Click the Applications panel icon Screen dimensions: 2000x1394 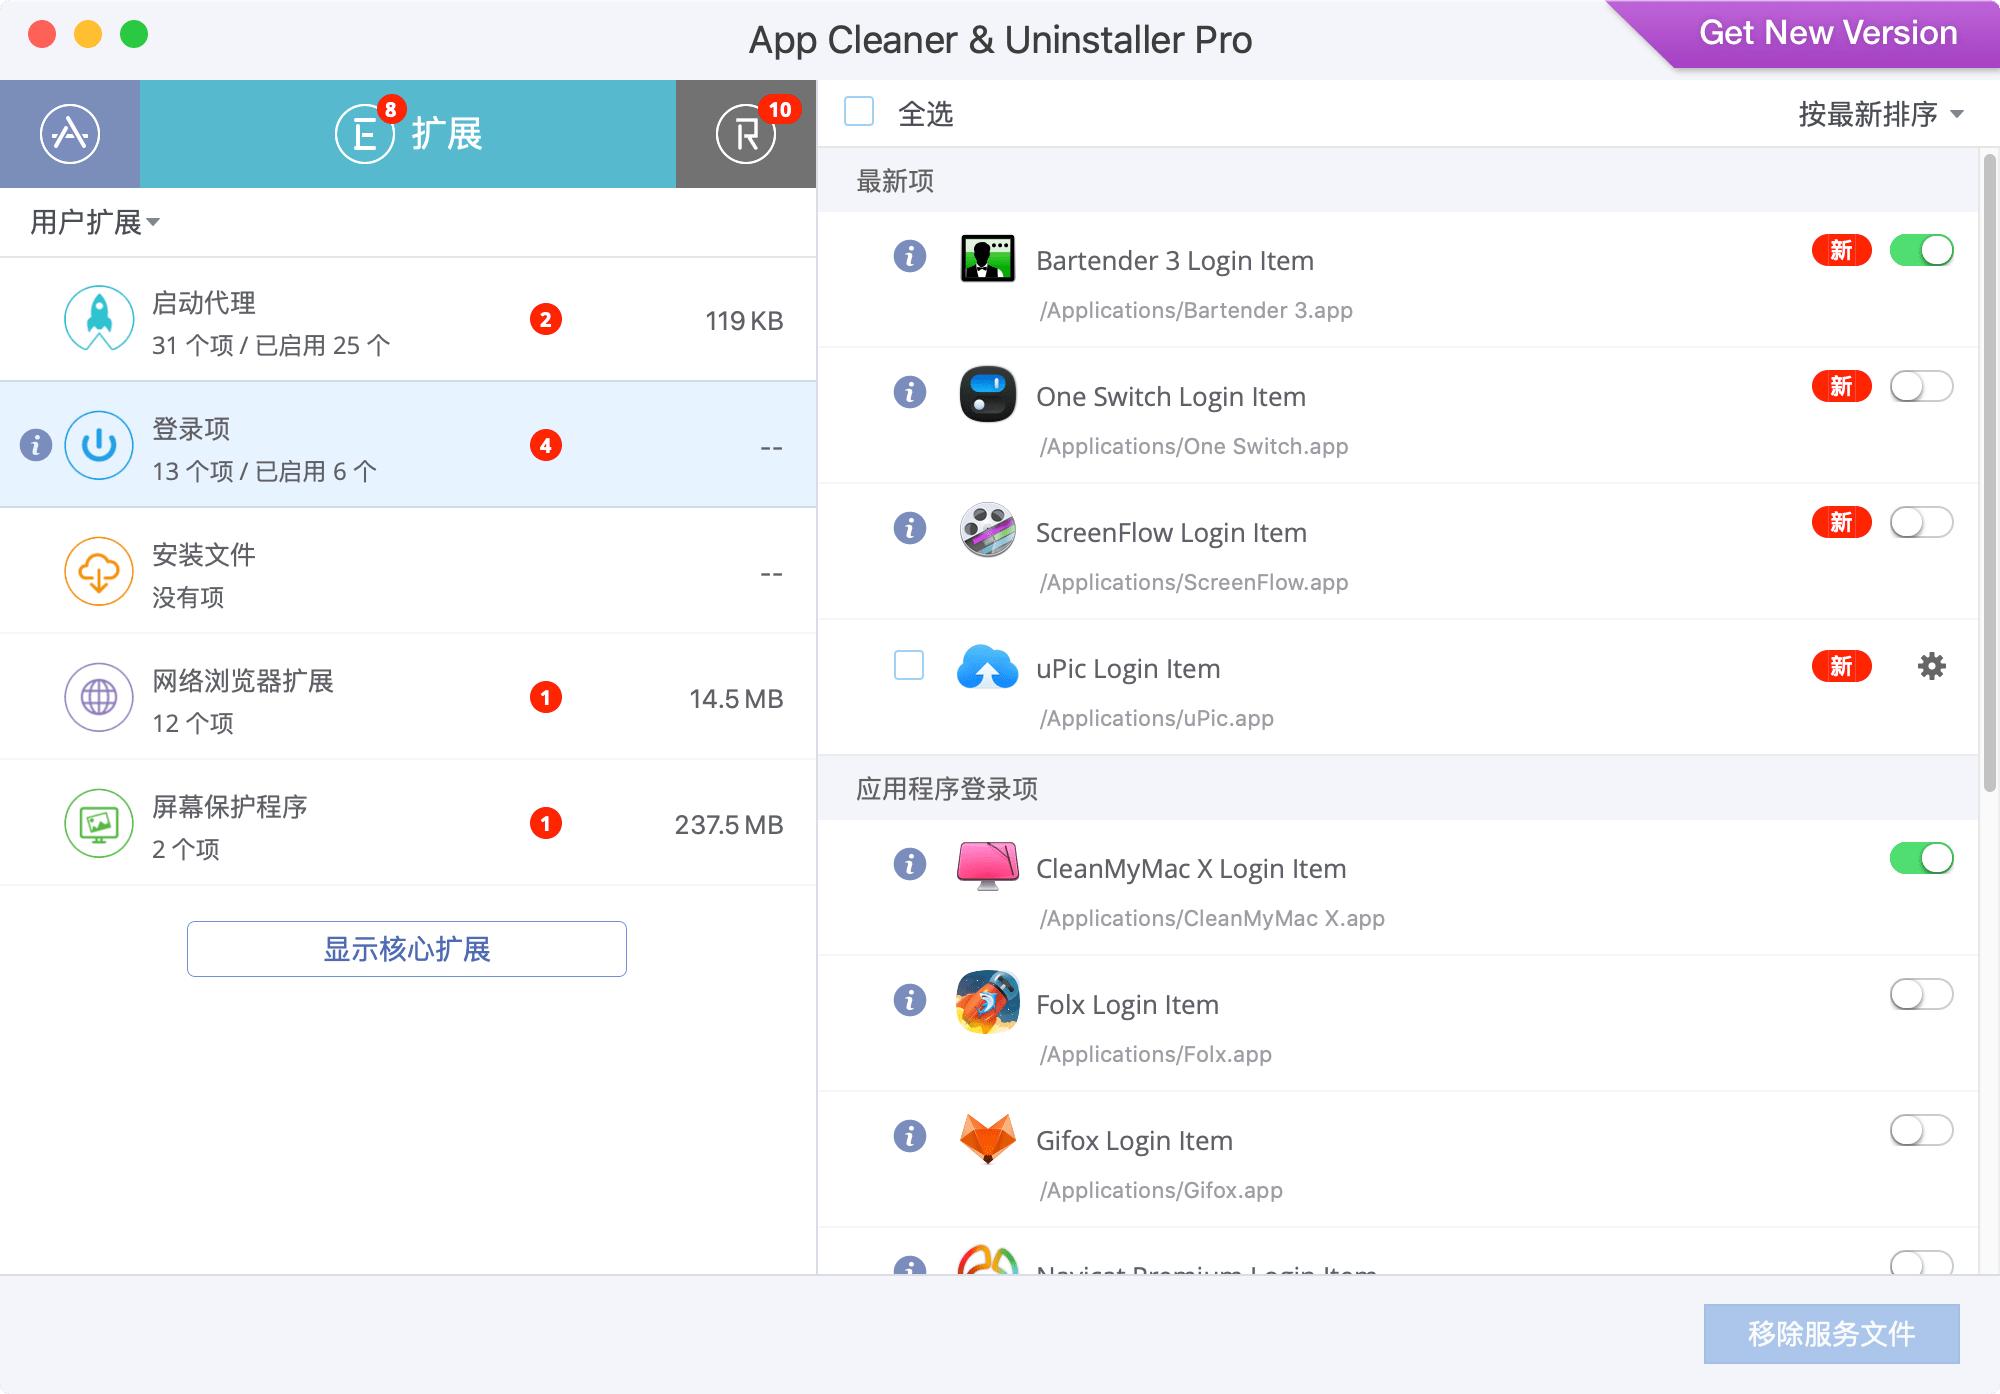tap(69, 133)
